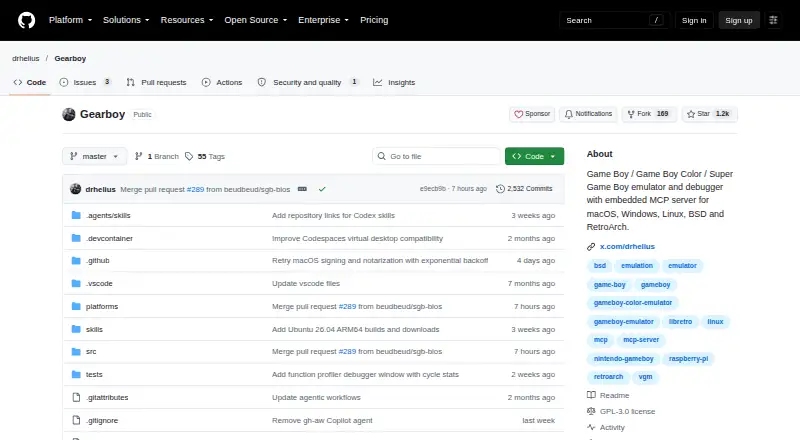Select the mcp-server topic tag
The image size is (800, 440).
pos(641,340)
